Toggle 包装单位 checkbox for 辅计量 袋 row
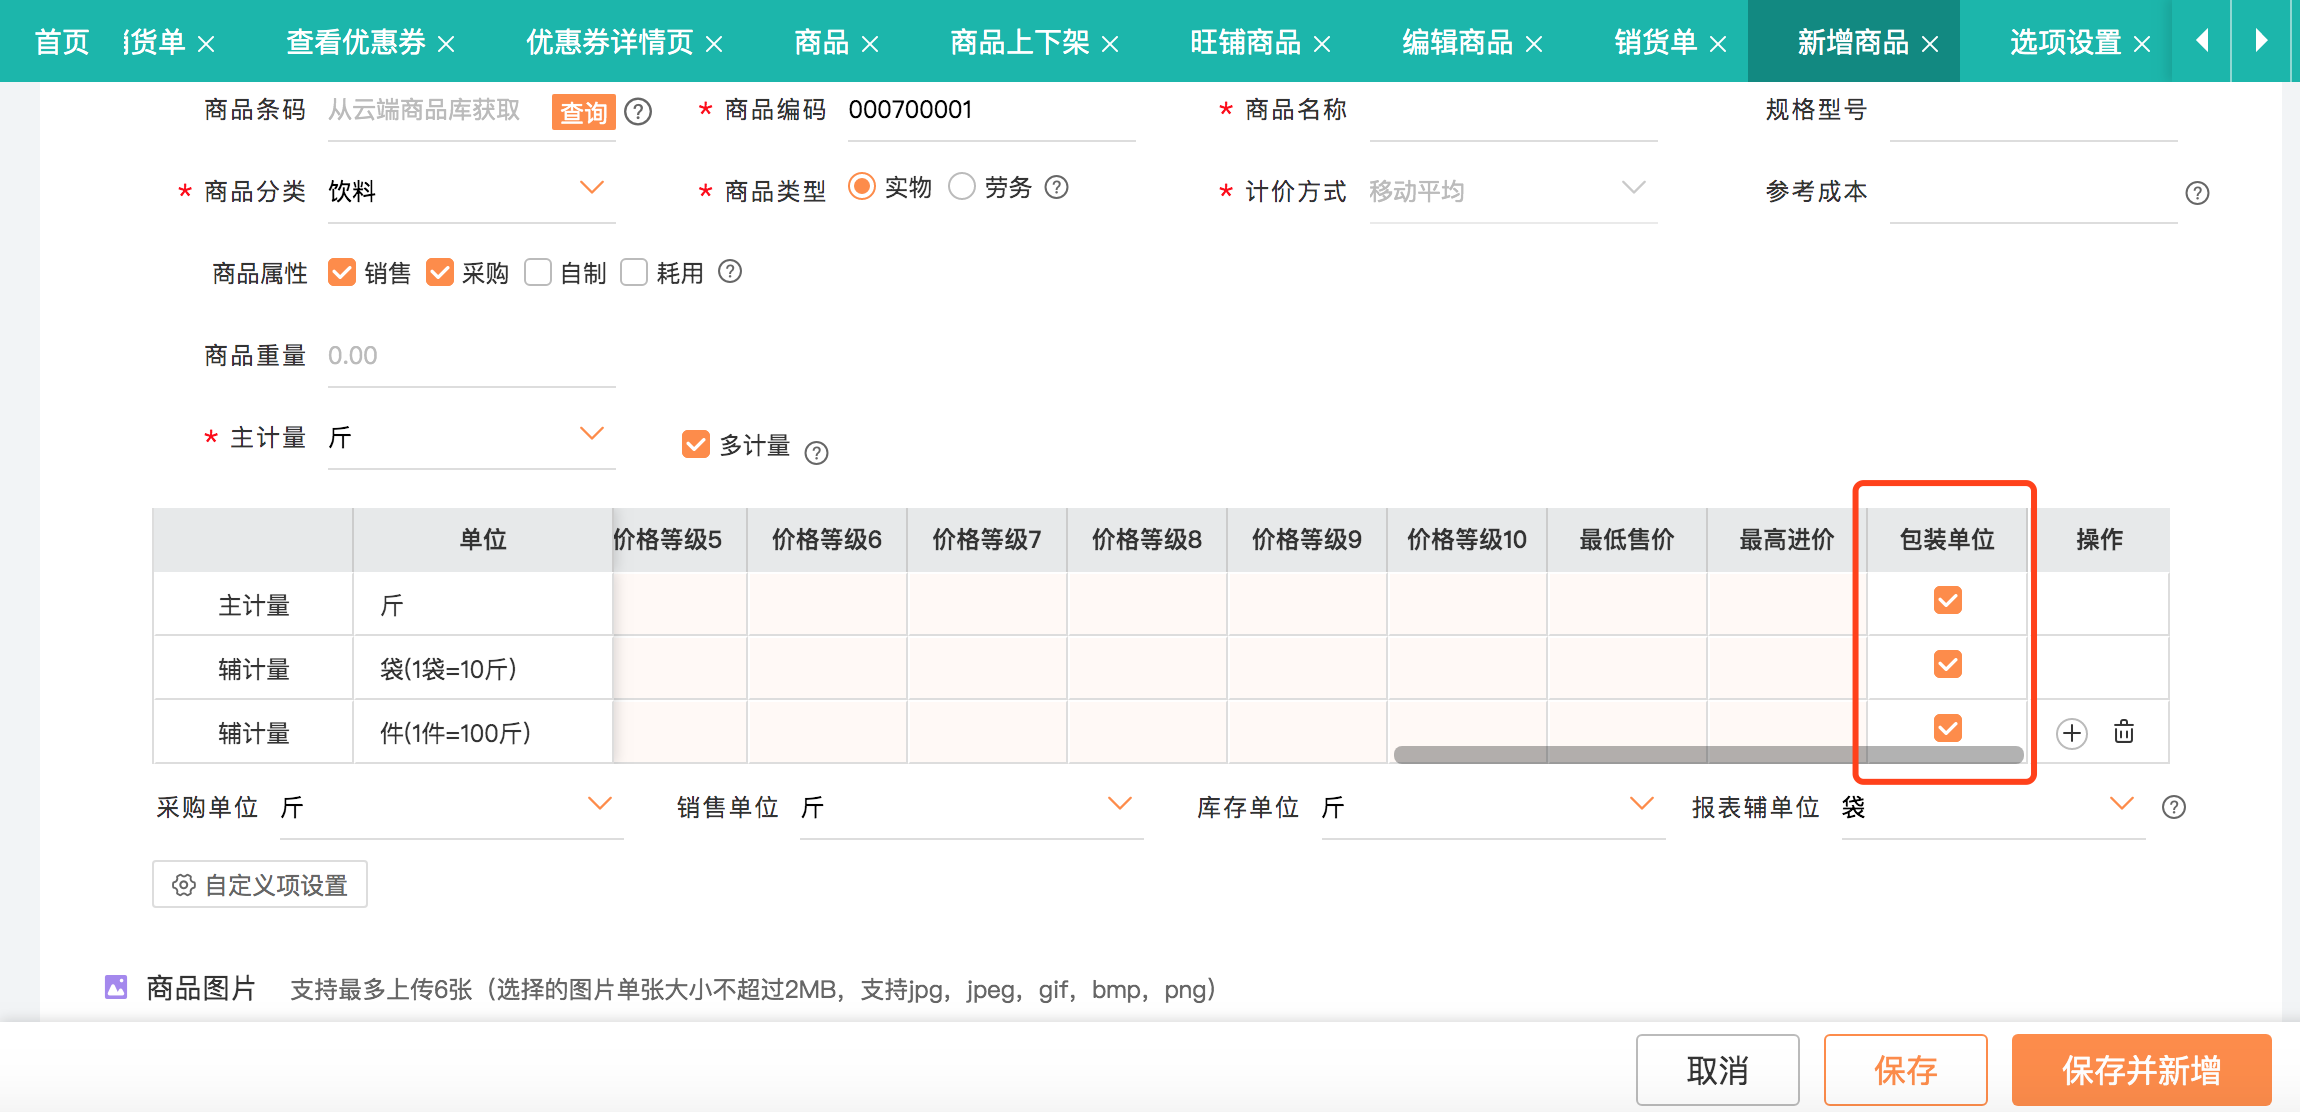Screen dimensions: 2300x1112 click(x=1944, y=666)
